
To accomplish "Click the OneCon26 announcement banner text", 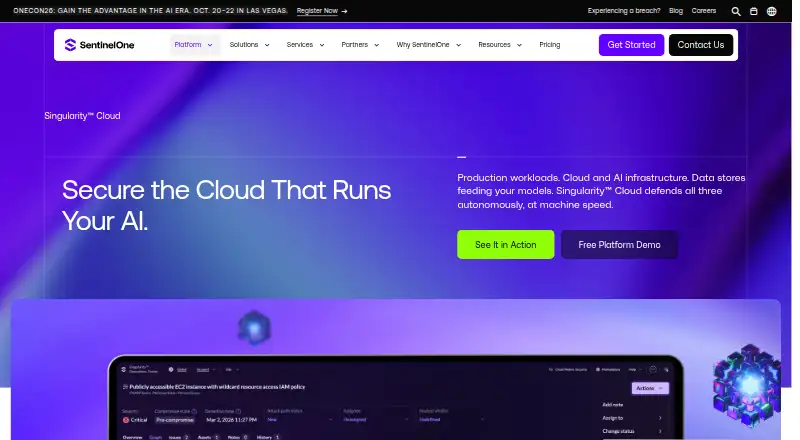I will [150, 11].
